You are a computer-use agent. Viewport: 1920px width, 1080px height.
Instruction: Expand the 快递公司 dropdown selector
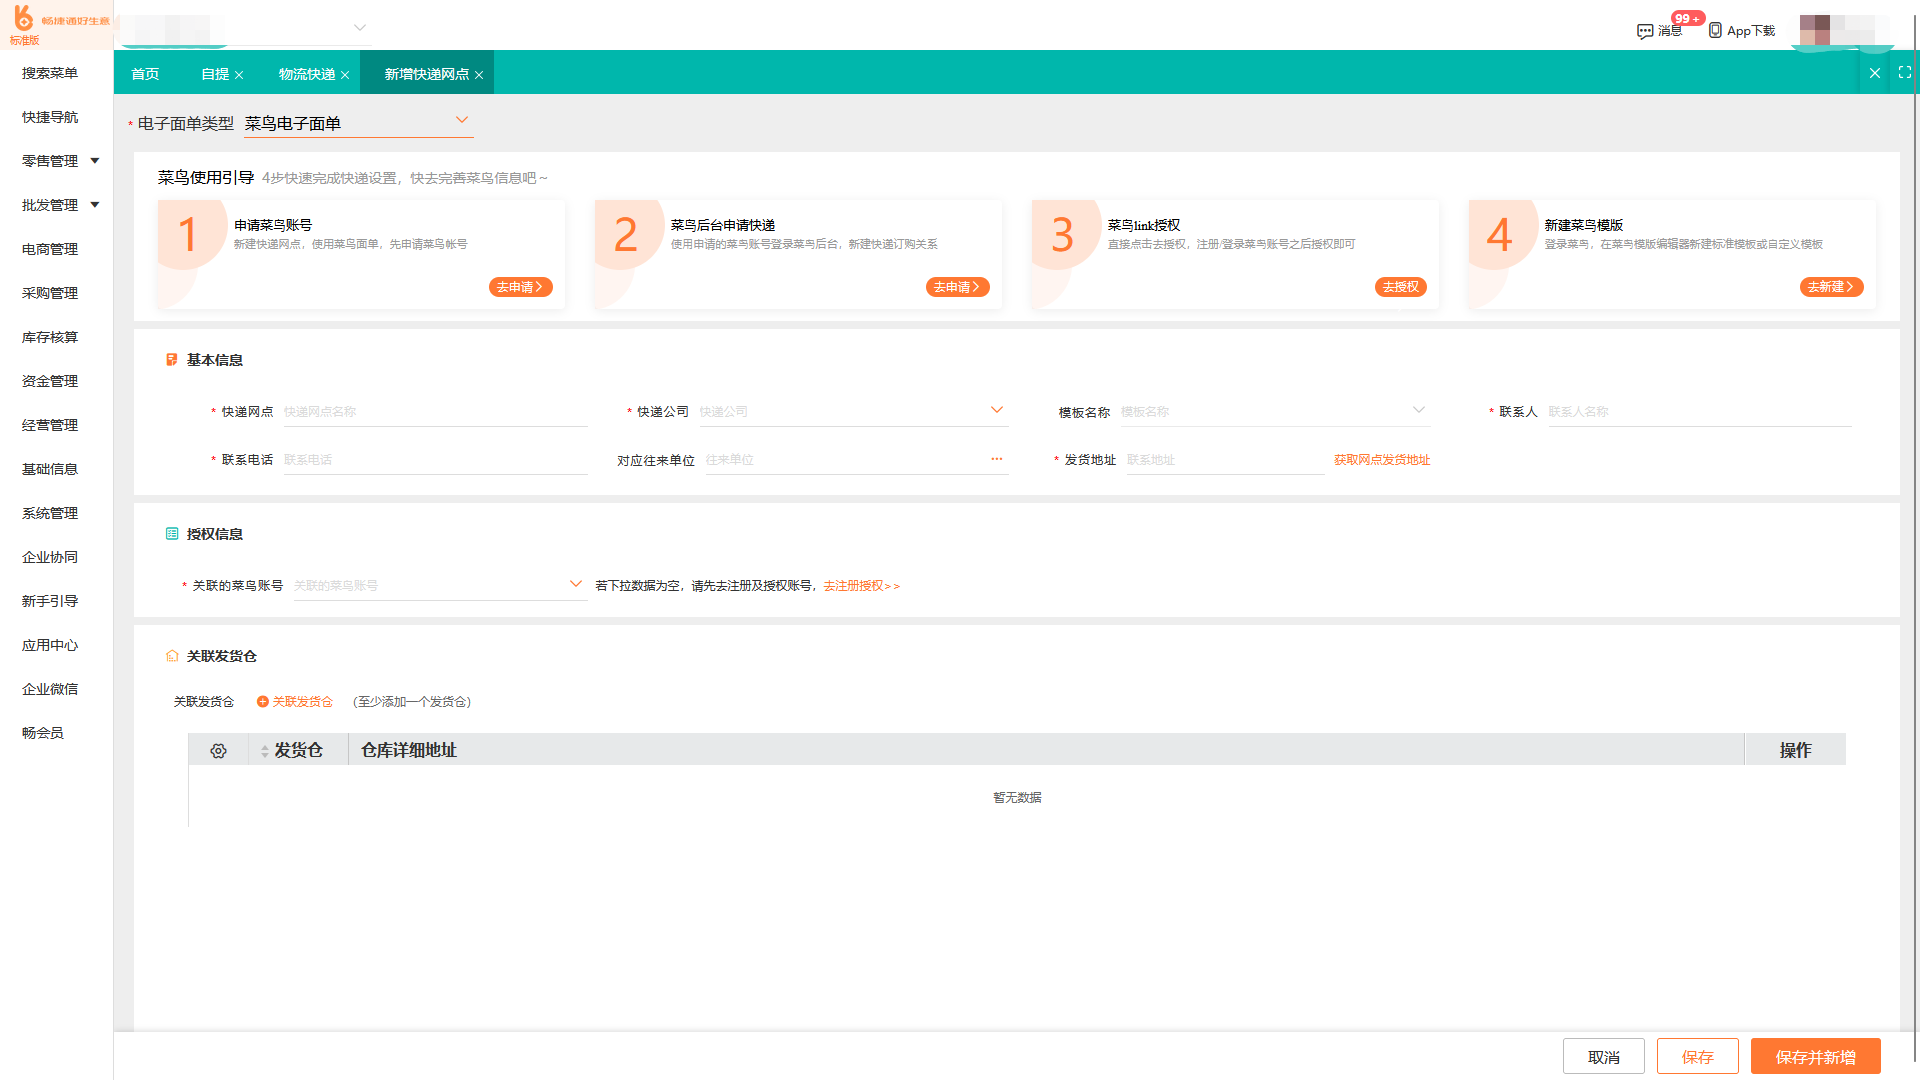coord(1000,410)
